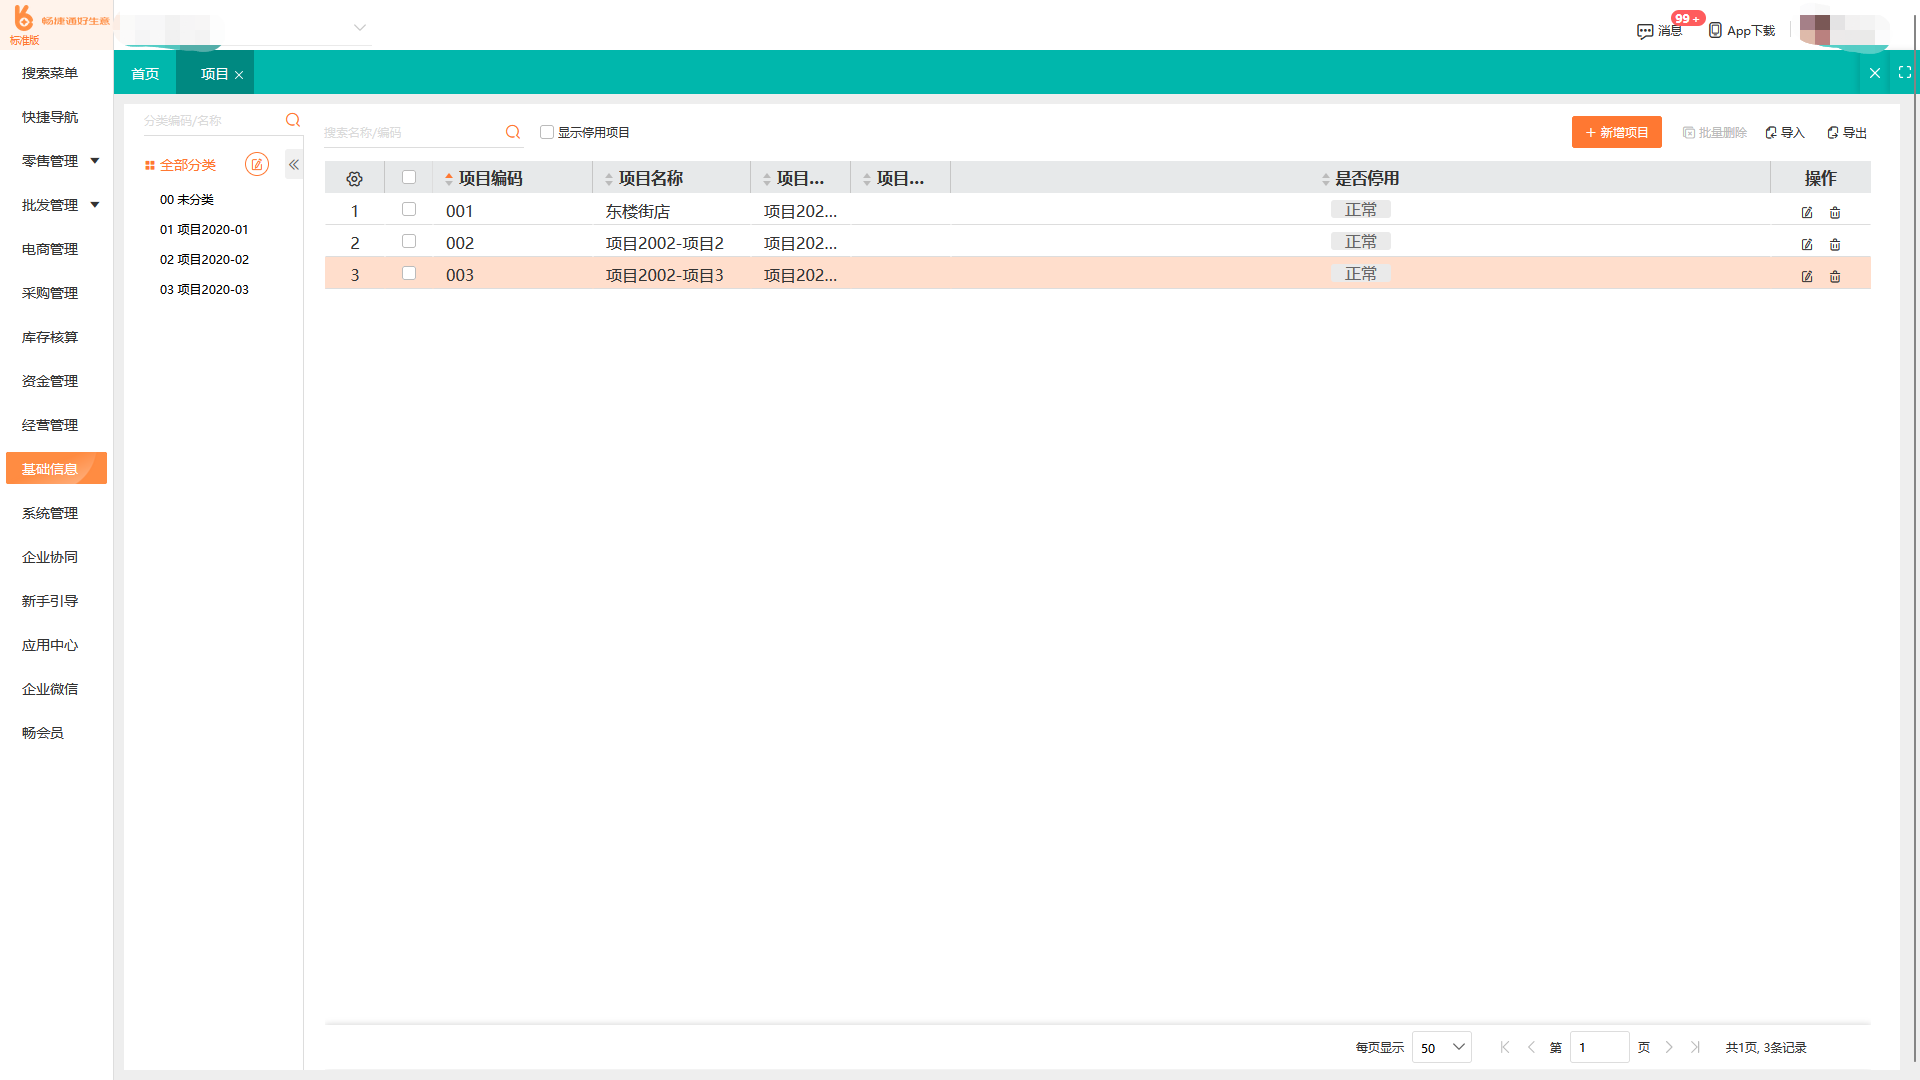Click the export icon on top right
1920x1080 pixels.
coord(1846,132)
